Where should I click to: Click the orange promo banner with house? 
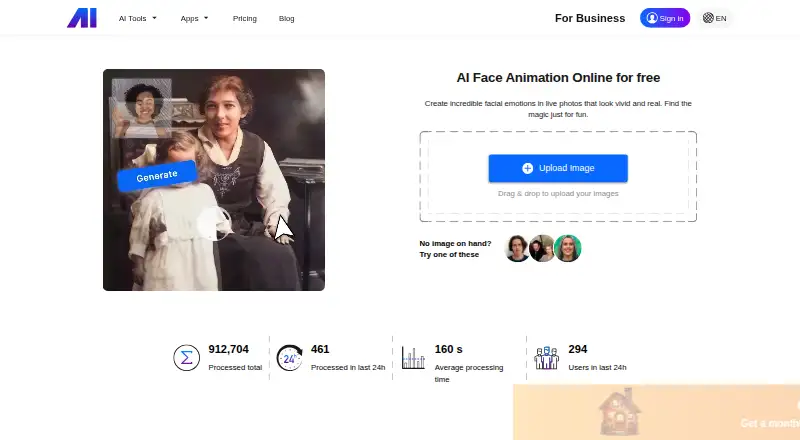[x=657, y=412]
